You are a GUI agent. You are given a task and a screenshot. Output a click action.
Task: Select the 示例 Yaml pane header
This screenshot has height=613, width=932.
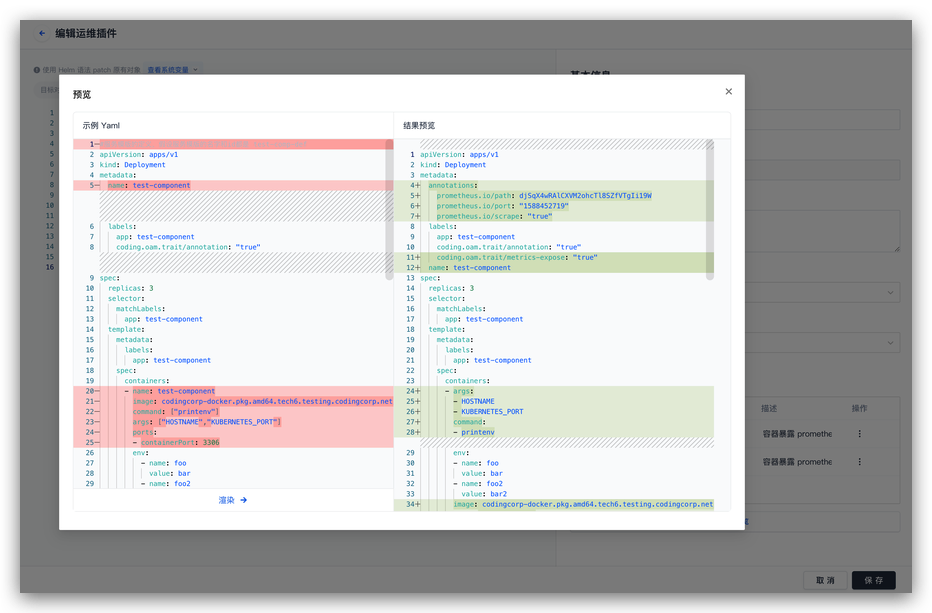coord(101,125)
